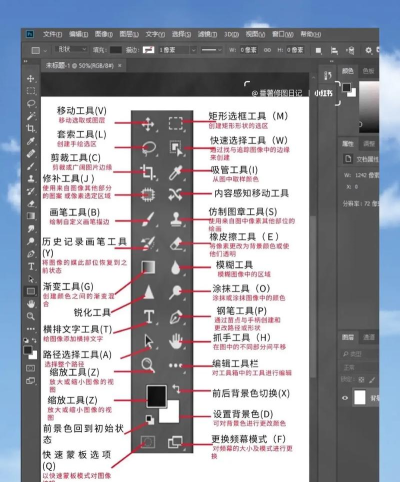Select the Rectangle shape tool in left toolbar

click(31, 291)
